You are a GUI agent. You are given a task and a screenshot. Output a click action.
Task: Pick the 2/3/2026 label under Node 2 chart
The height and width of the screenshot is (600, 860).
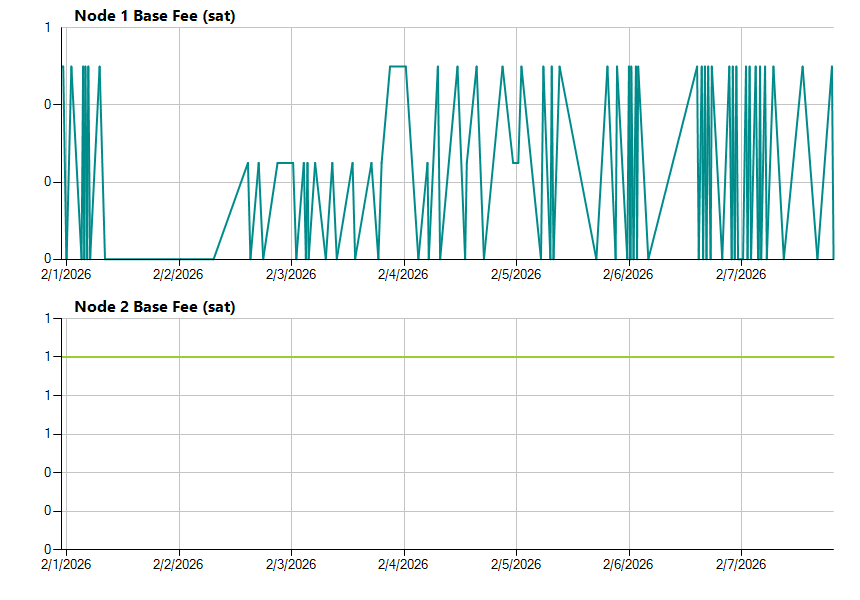coord(291,564)
